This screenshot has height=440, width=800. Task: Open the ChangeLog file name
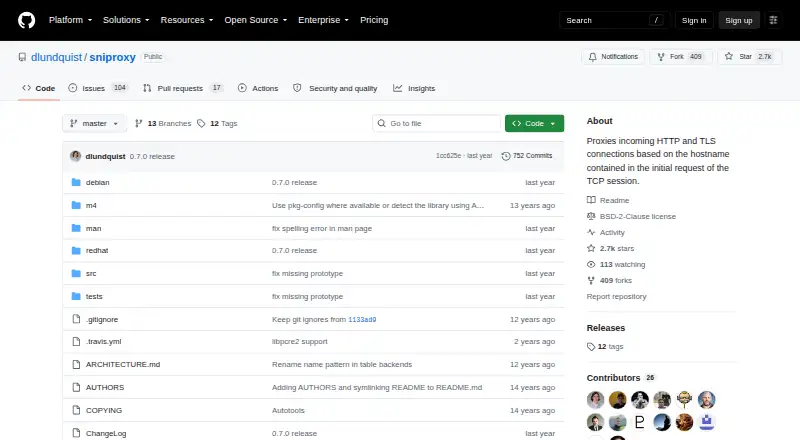point(106,433)
